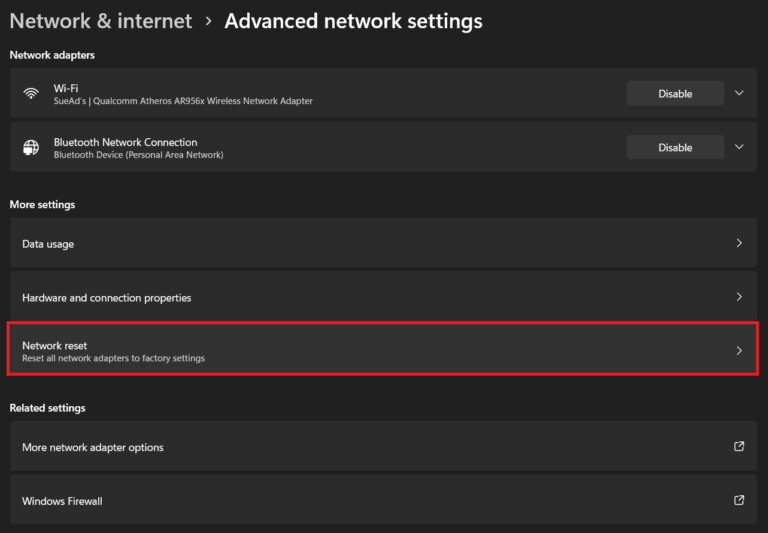Viewport: 768px width, 533px height.
Task: Expand the Wi-Fi adapter details chevron
Action: 739,93
